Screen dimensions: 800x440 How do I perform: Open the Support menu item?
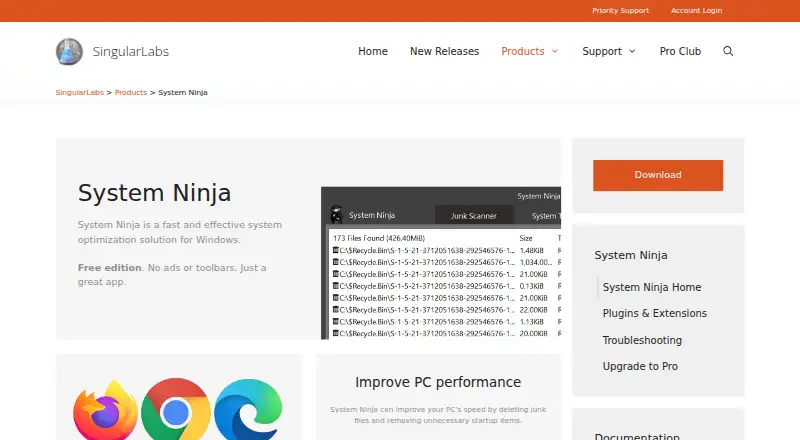(602, 51)
